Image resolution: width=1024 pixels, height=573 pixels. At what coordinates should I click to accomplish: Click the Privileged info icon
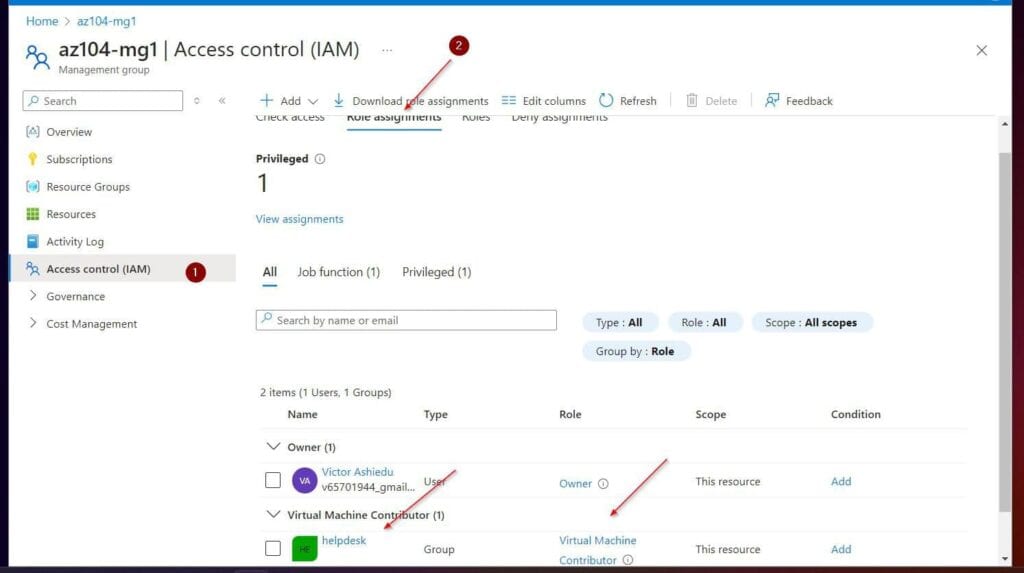pyautogui.click(x=319, y=159)
